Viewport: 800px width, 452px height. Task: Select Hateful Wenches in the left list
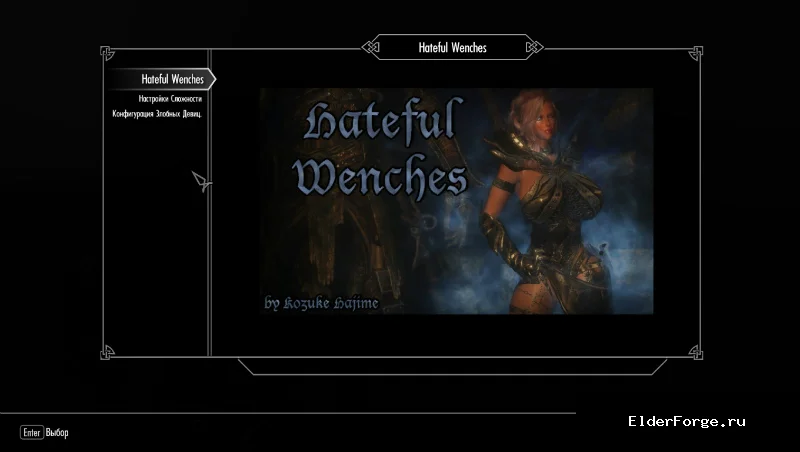[171, 79]
